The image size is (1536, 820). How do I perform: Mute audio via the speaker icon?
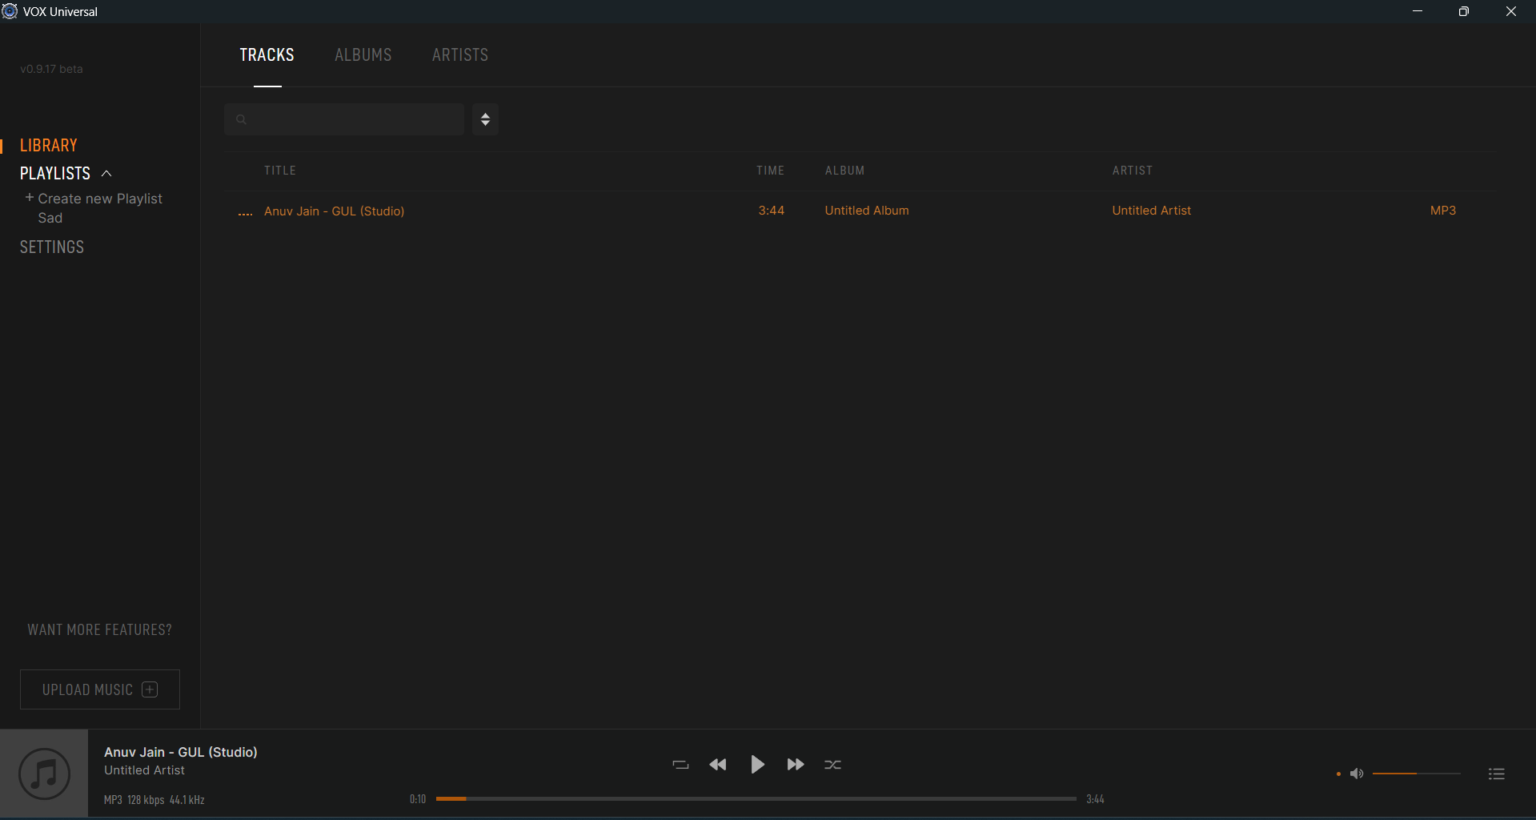coord(1357,773)
